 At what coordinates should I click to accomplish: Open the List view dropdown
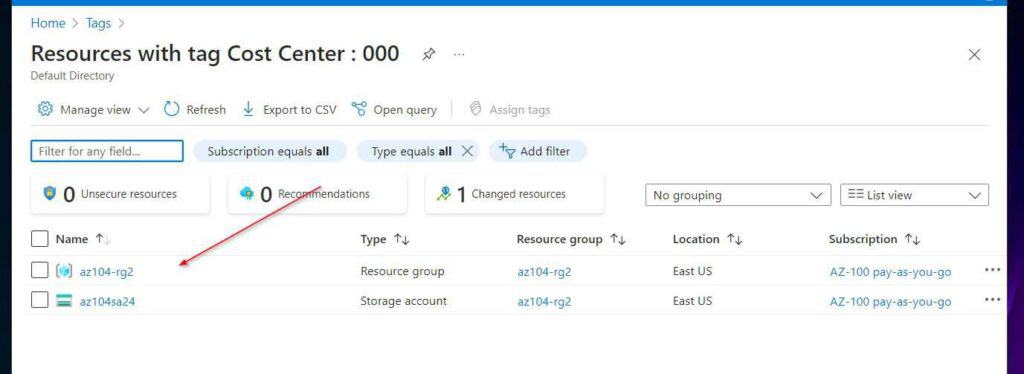(x=914, y=195)
